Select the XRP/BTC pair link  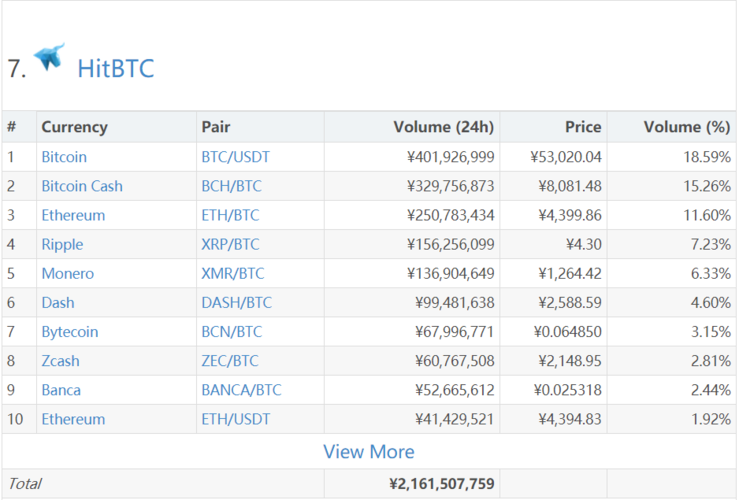coord(230,244)
